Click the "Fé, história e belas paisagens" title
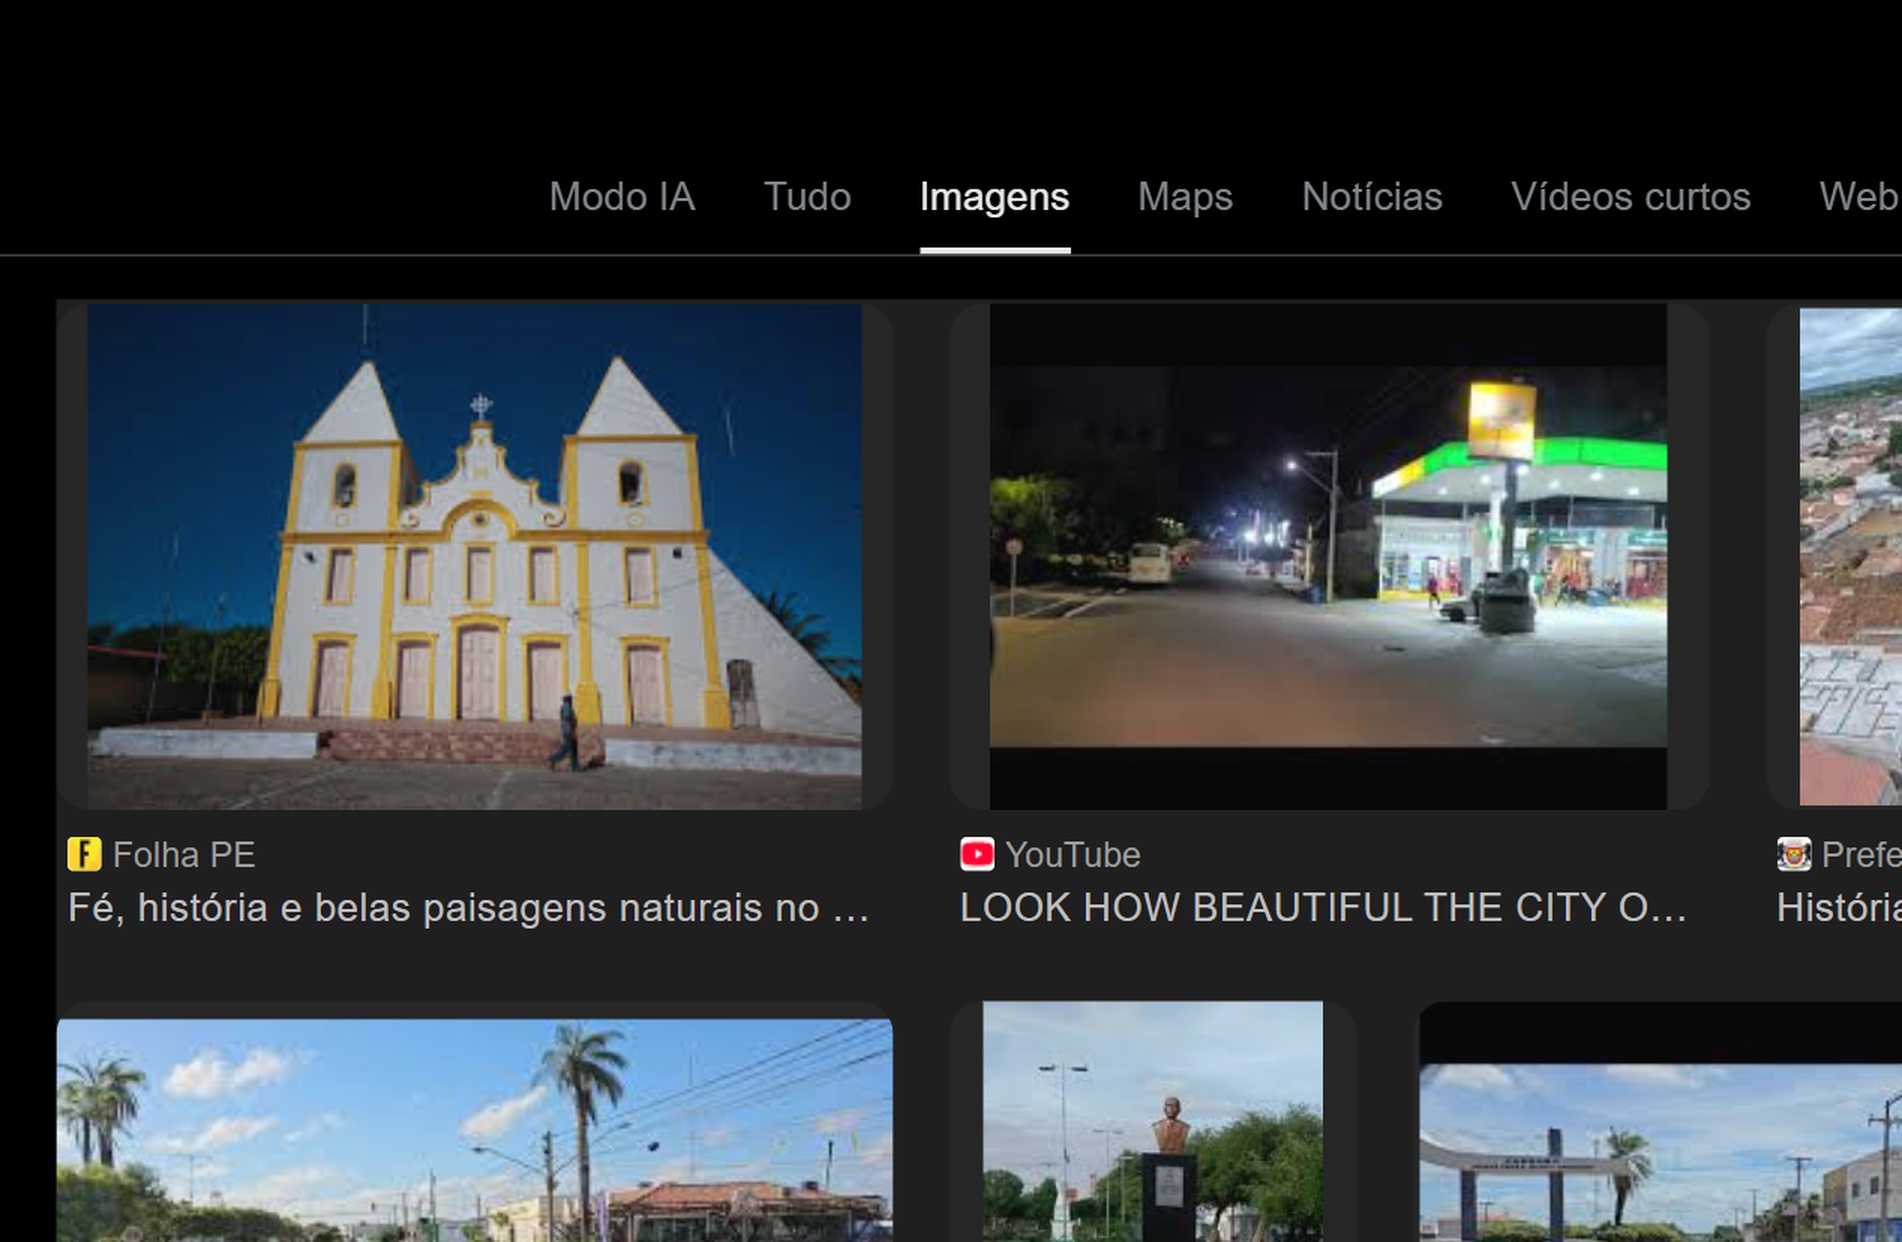 468,908
